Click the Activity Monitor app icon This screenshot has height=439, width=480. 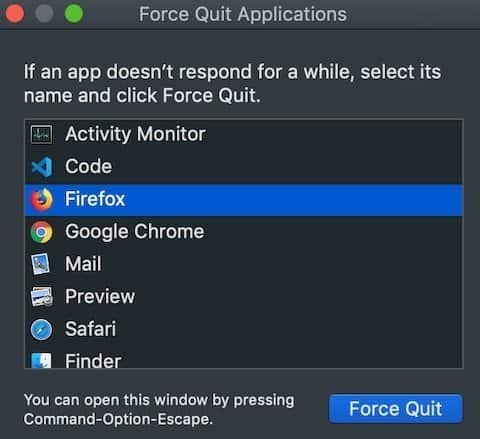point(41,134)
